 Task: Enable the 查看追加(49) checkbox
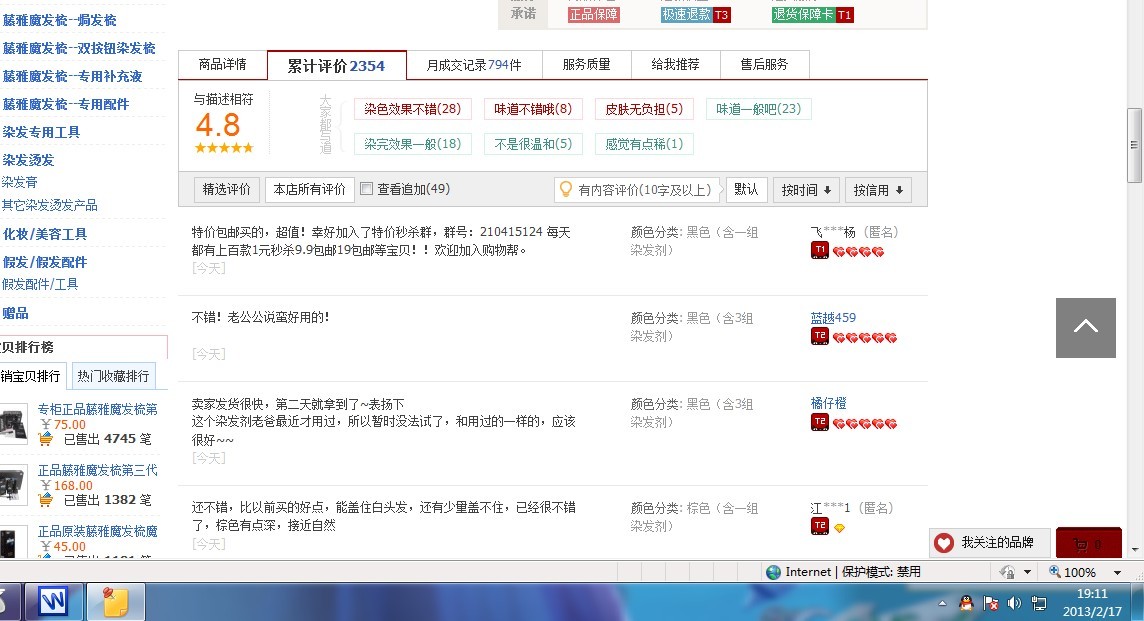367,188
